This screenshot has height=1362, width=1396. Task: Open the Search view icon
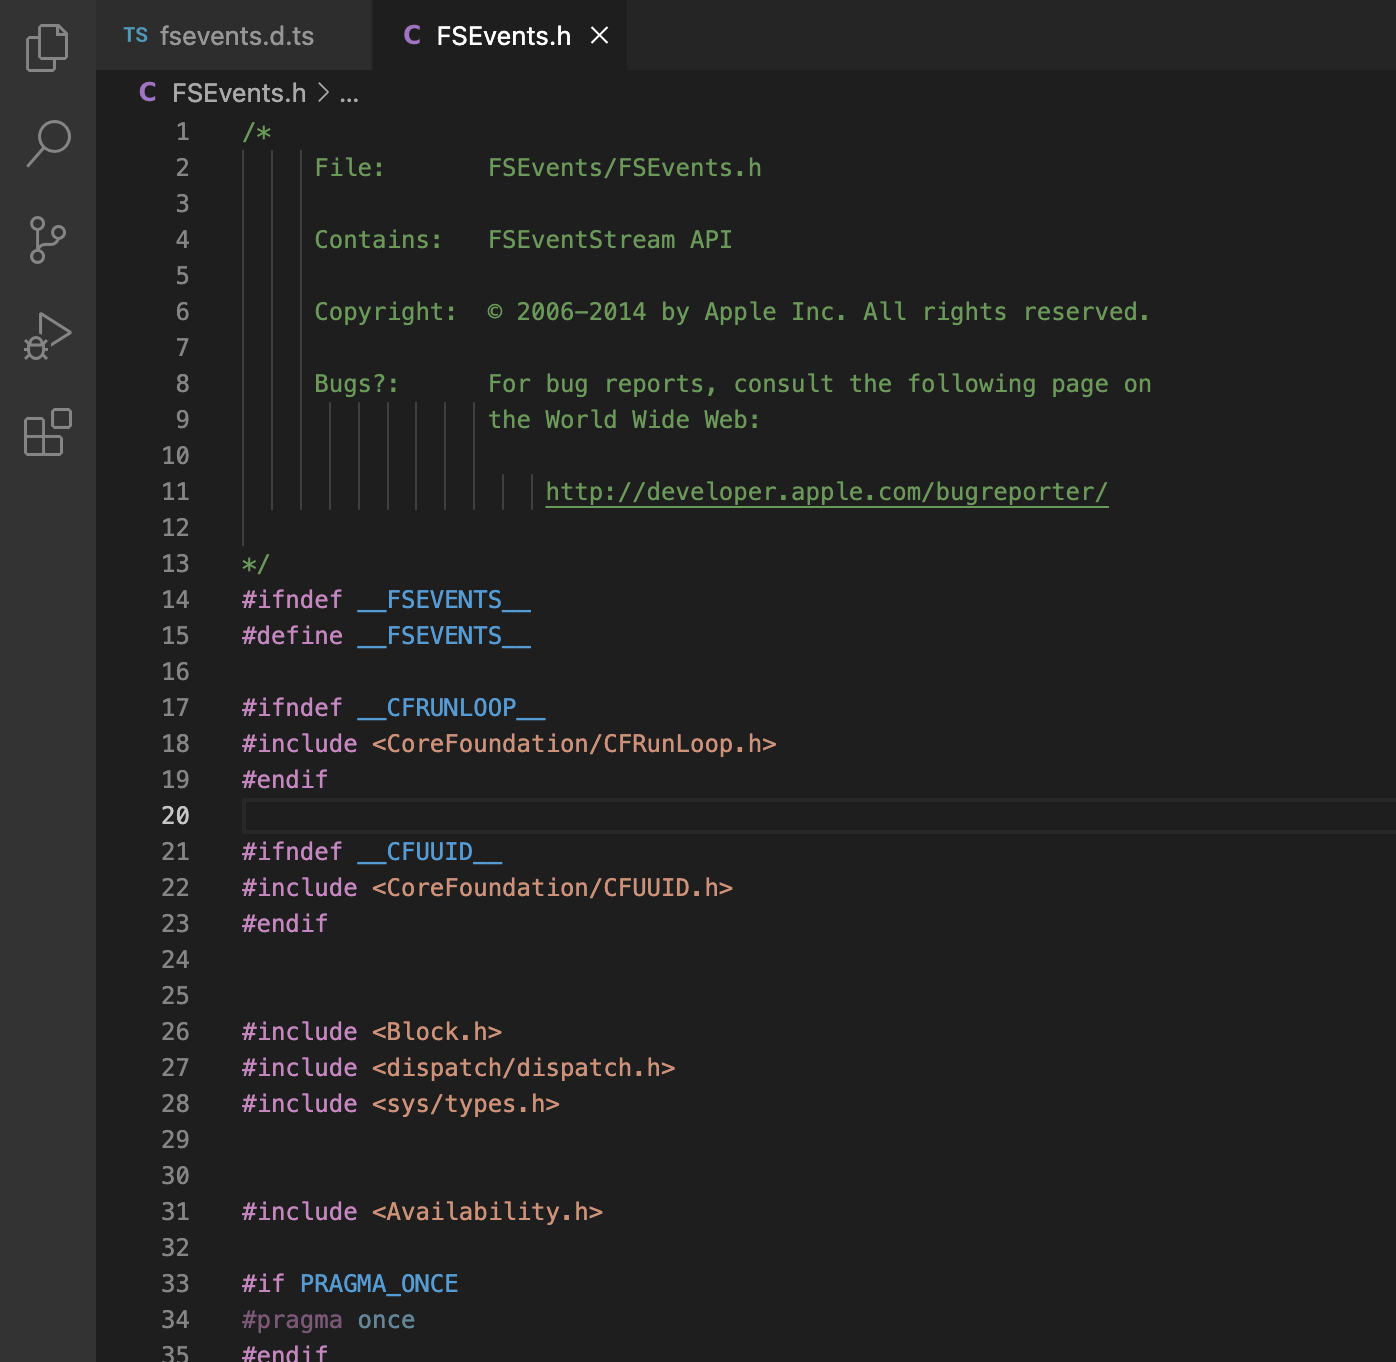[x=47, y=144]
